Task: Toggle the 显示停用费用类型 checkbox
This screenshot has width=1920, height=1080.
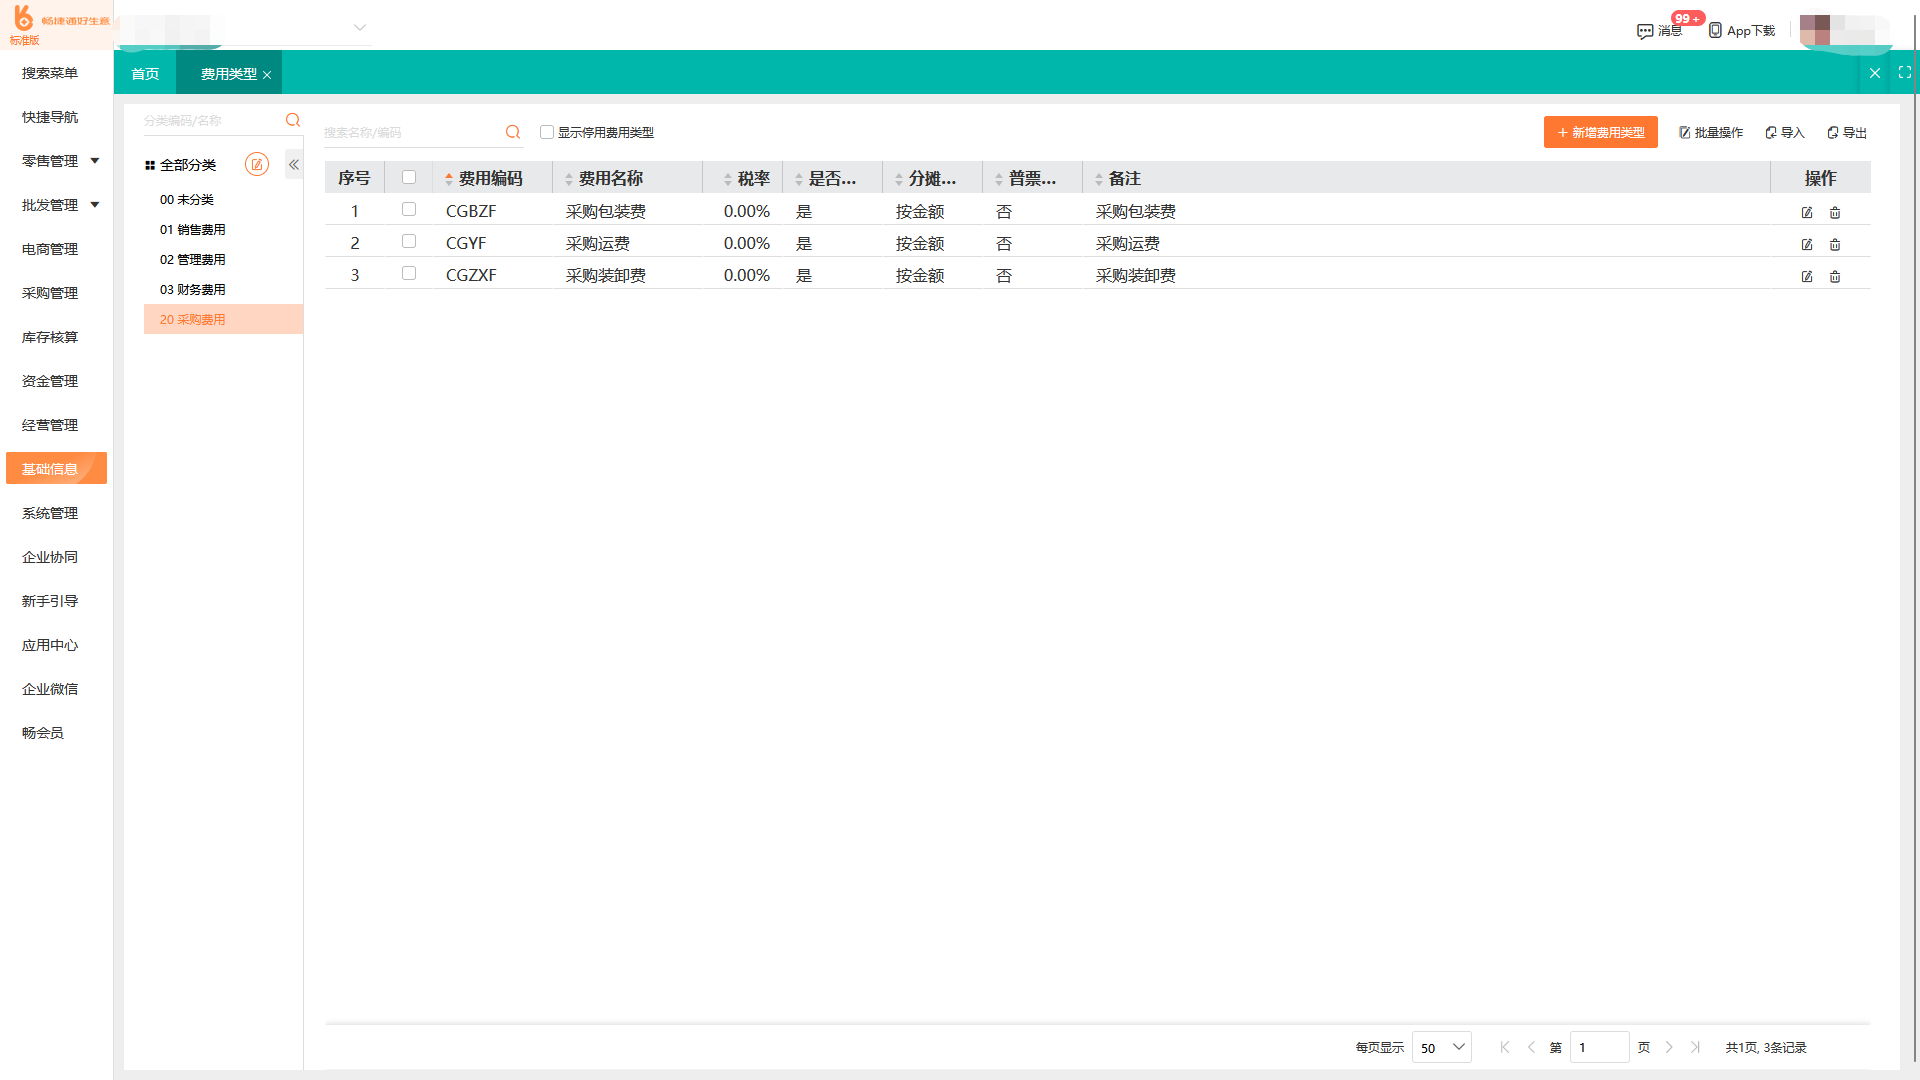Action: (545, 132)
